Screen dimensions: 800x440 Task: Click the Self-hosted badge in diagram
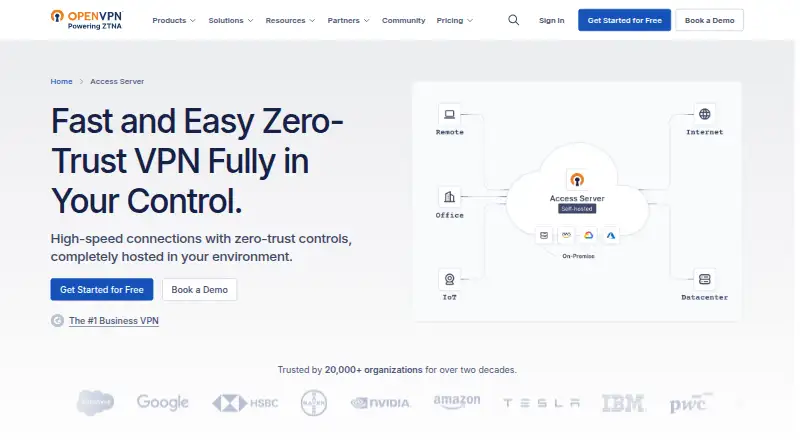[577, 209]
